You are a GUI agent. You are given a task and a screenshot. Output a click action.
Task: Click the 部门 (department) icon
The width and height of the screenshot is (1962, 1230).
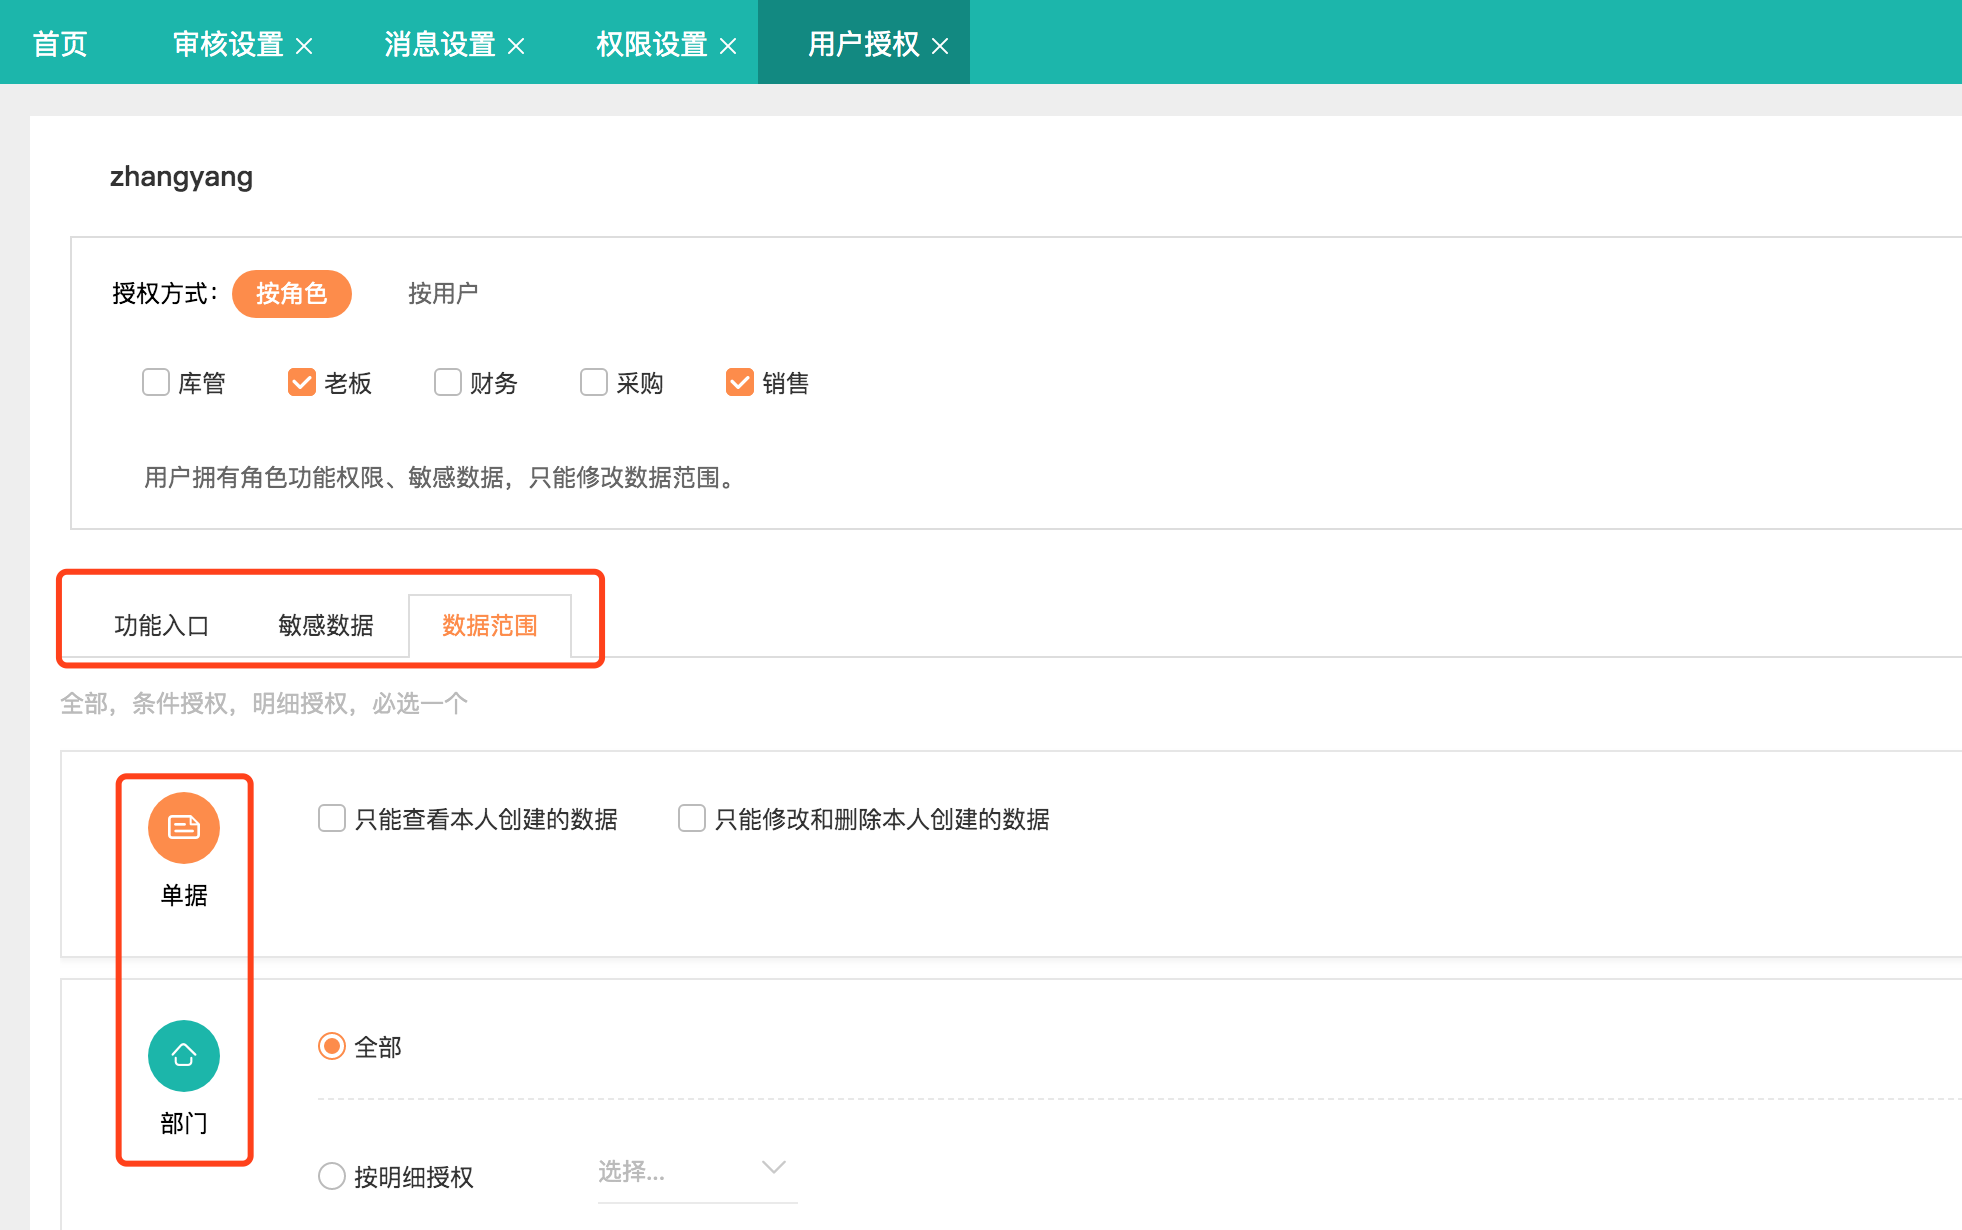coord(184,1054)
